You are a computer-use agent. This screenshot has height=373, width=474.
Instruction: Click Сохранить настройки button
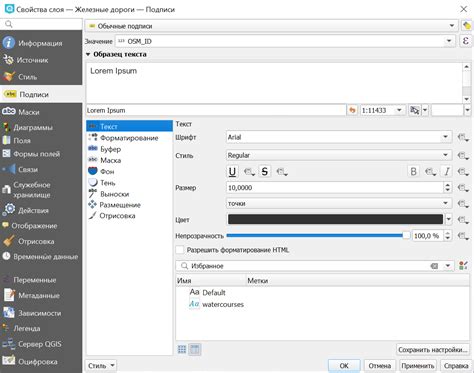click(433, 350)
